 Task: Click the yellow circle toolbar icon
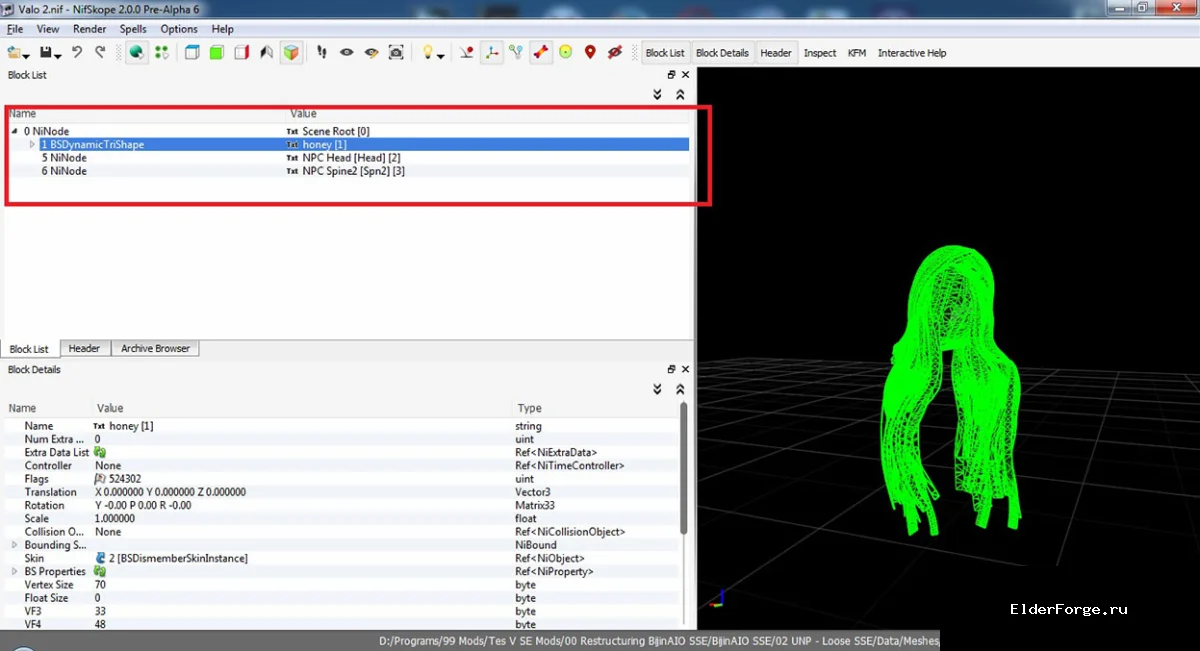pyautogui.click(x=566, y=53)
